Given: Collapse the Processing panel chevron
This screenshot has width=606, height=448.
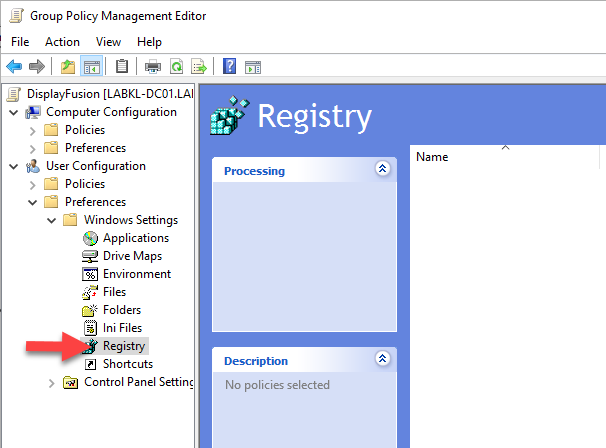Looking at the screenshot, I should (381, 170).
